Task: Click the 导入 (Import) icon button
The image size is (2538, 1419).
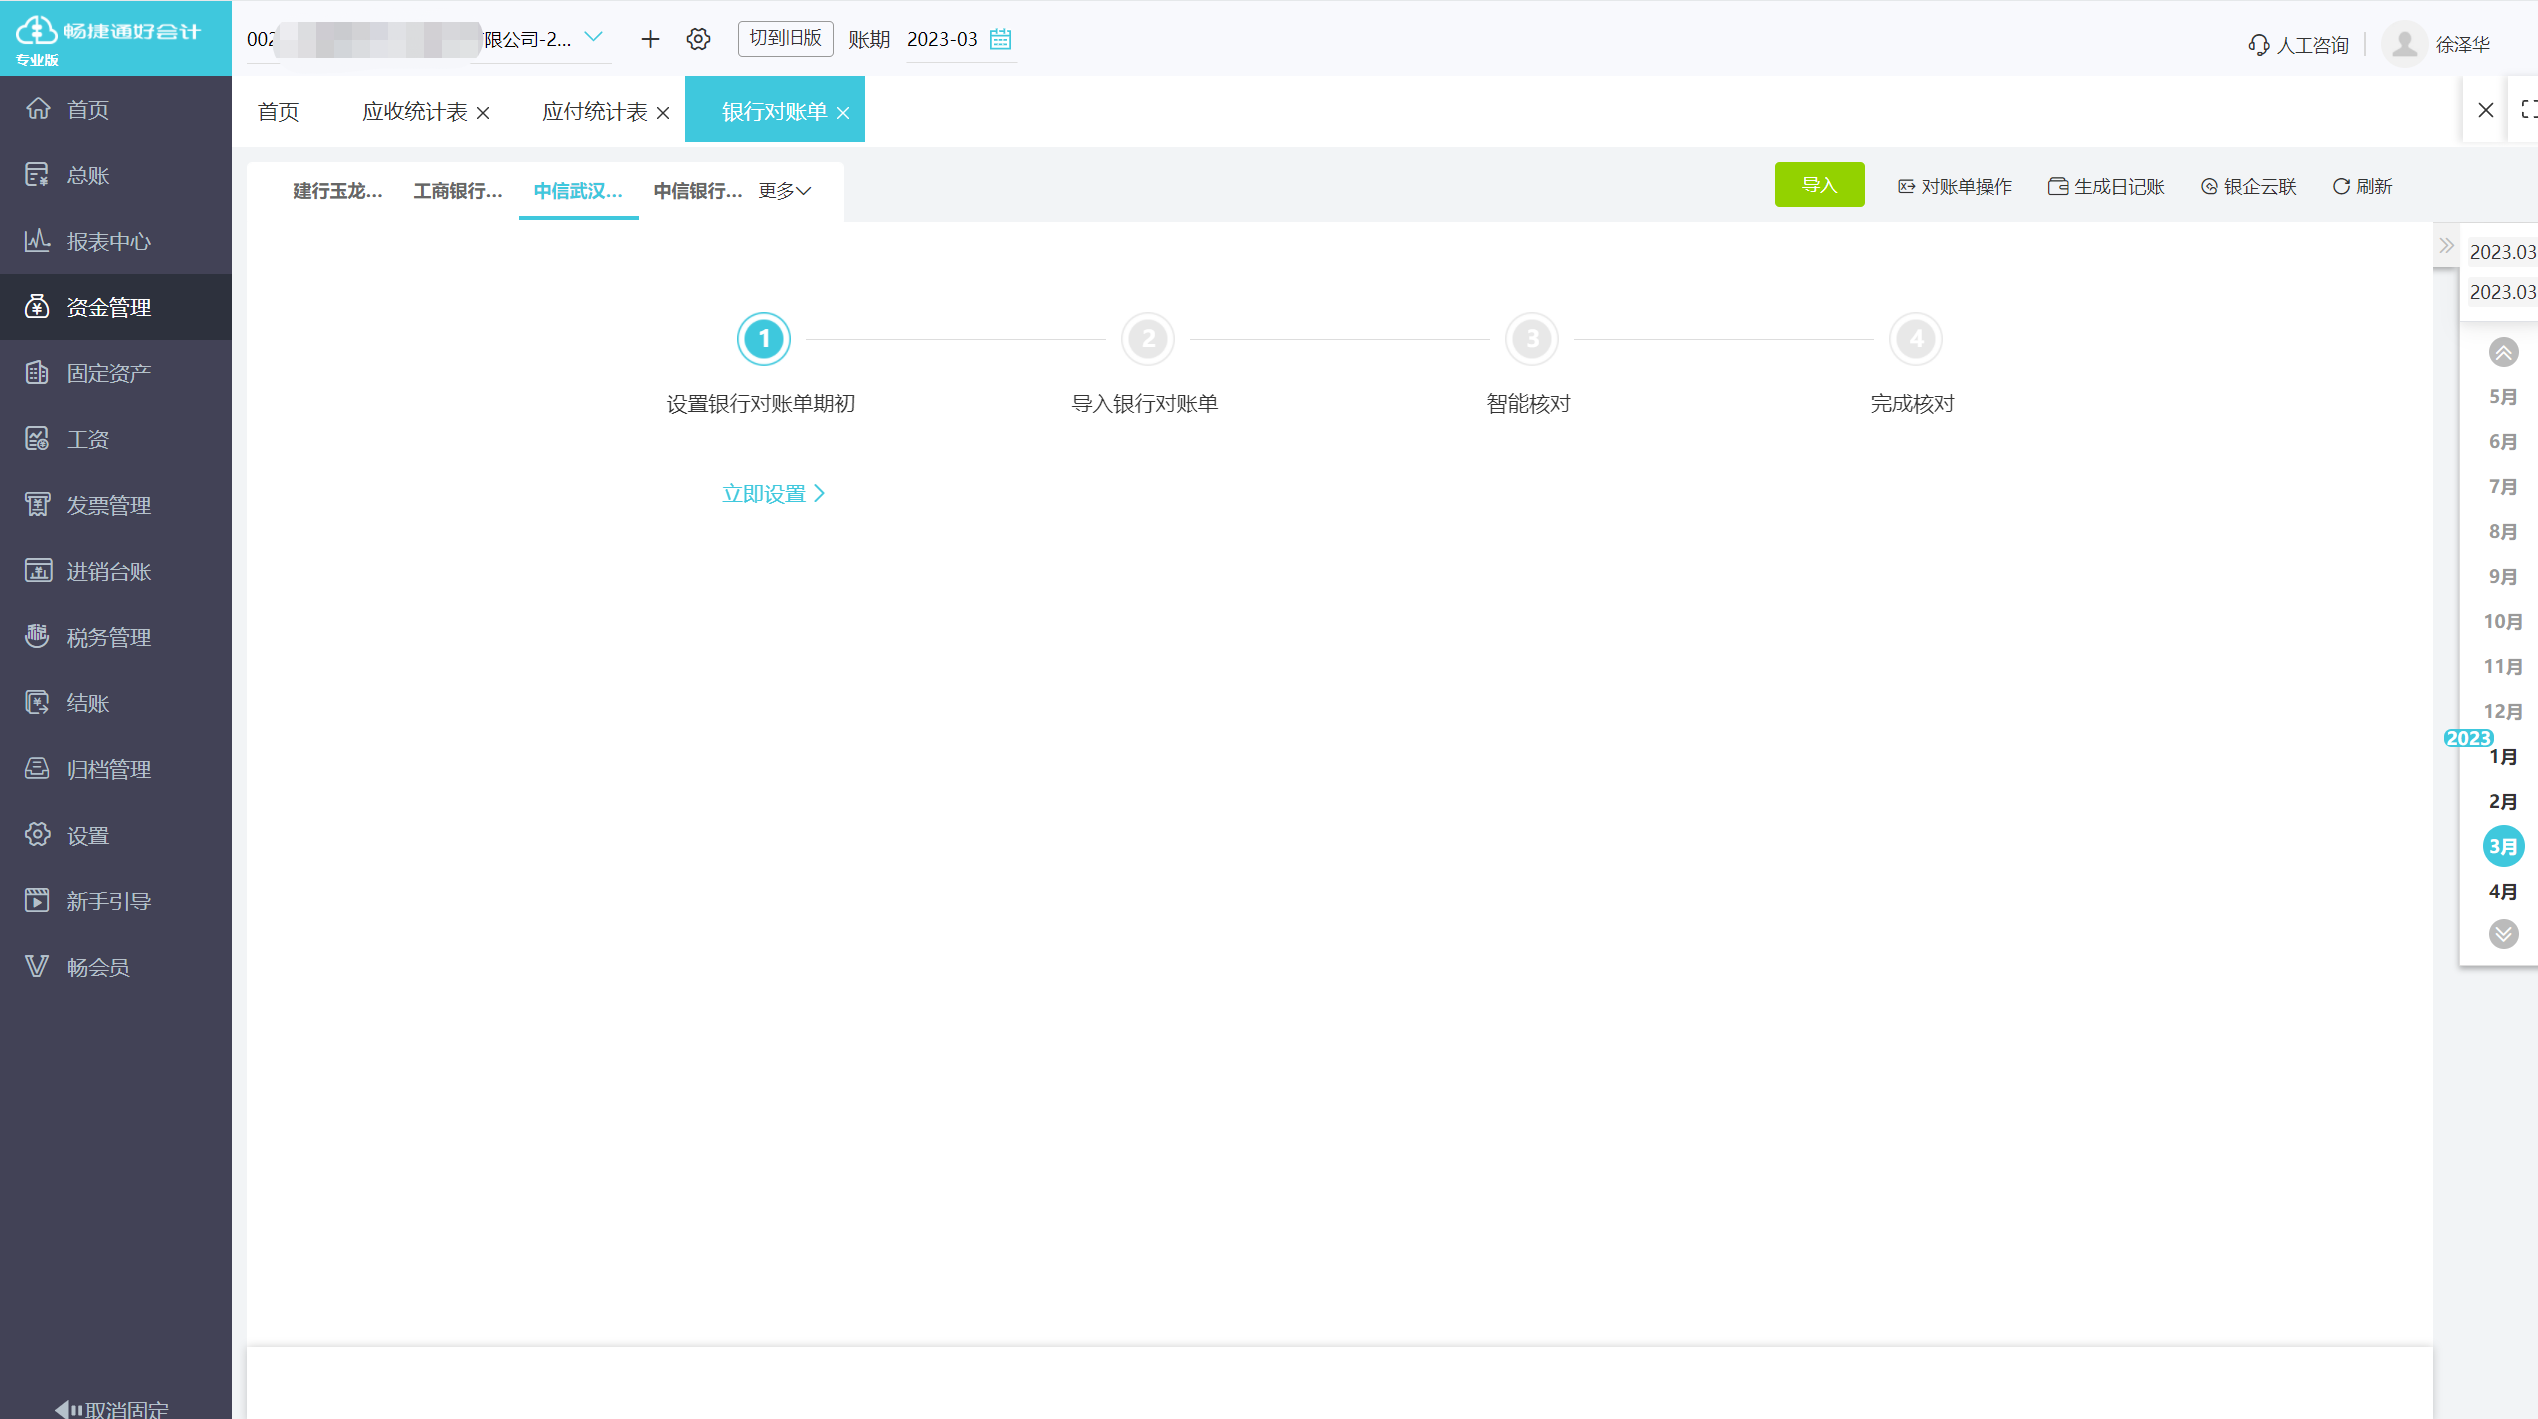Action: tap(1820, 185)
